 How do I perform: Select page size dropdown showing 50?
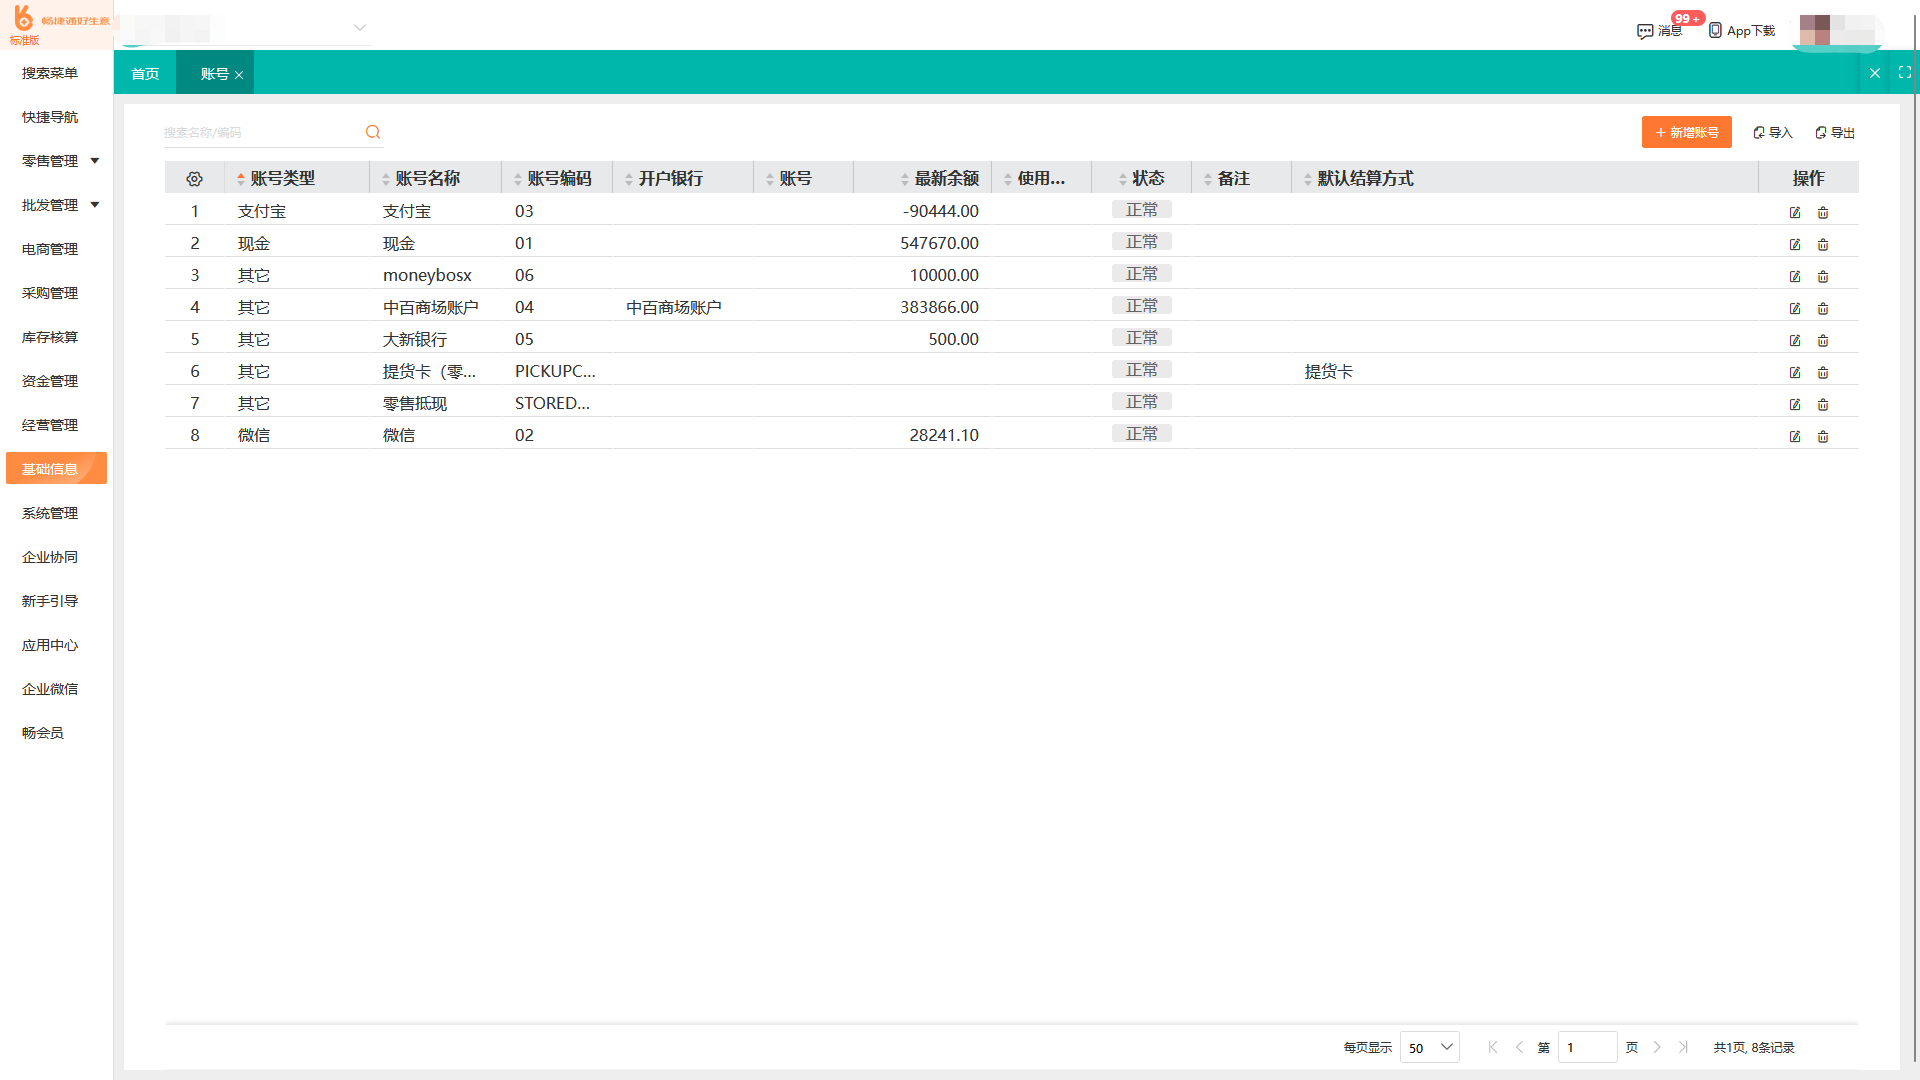[1429, 1047]
